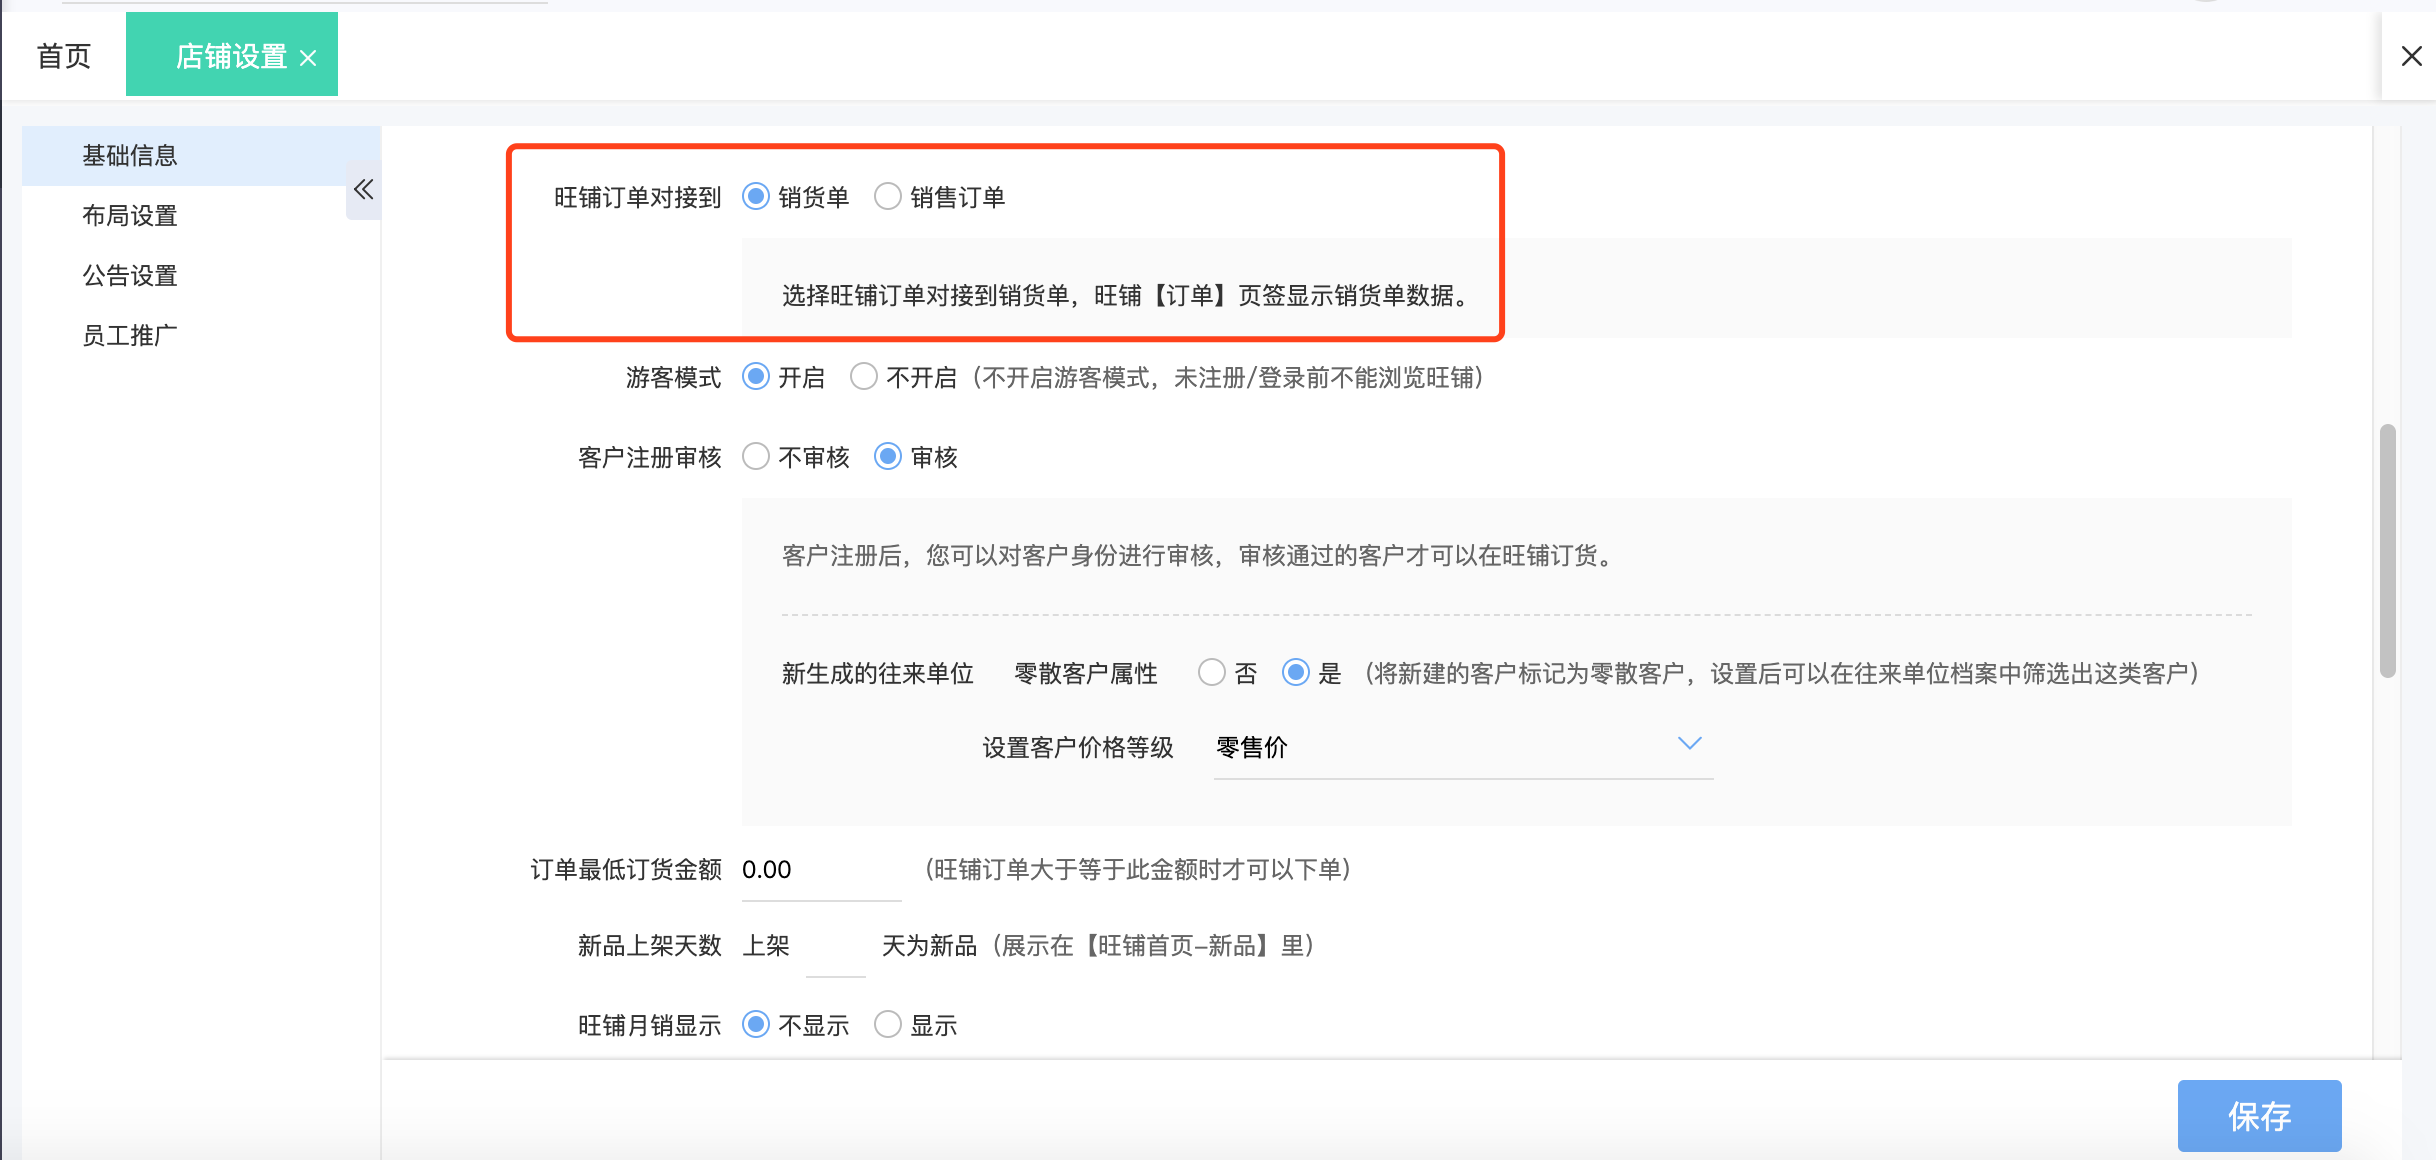The image size is (2436, 1160).
Task: Select 客户注册审核 不审核 option
Action: 757,457
